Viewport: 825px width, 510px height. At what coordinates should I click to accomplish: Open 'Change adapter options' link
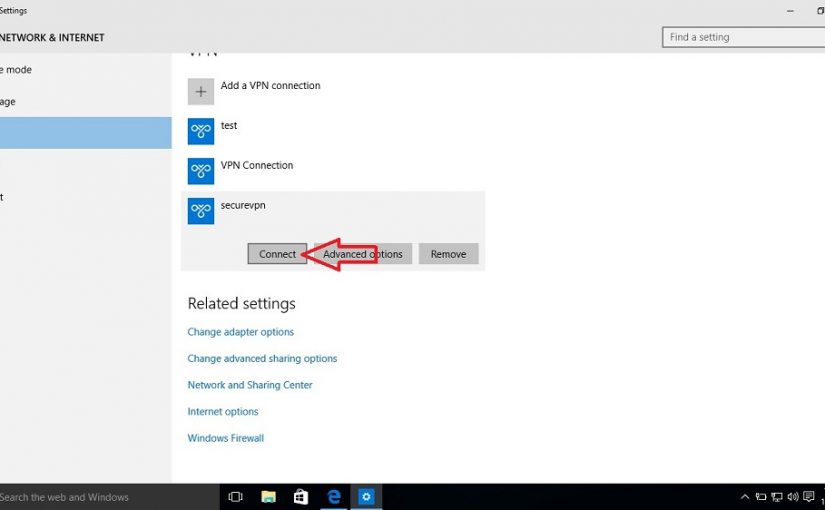click(x=240, y=332)
